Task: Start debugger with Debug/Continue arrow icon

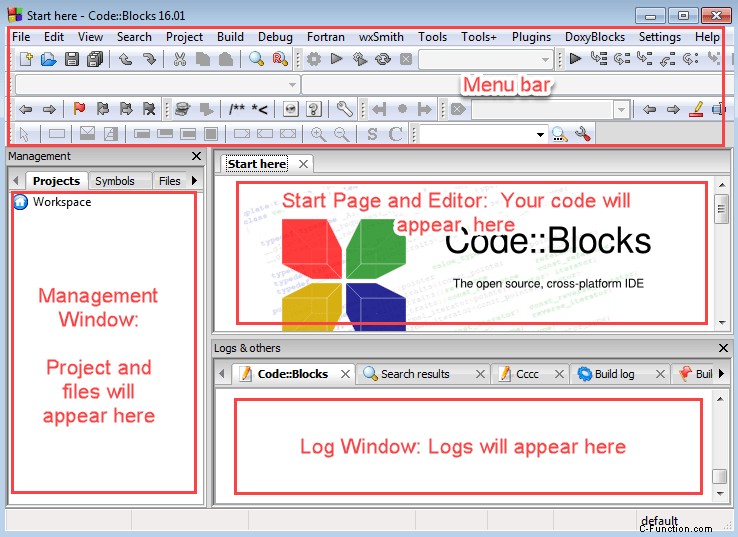Action: pyautogui.click(x=575, y=59)
